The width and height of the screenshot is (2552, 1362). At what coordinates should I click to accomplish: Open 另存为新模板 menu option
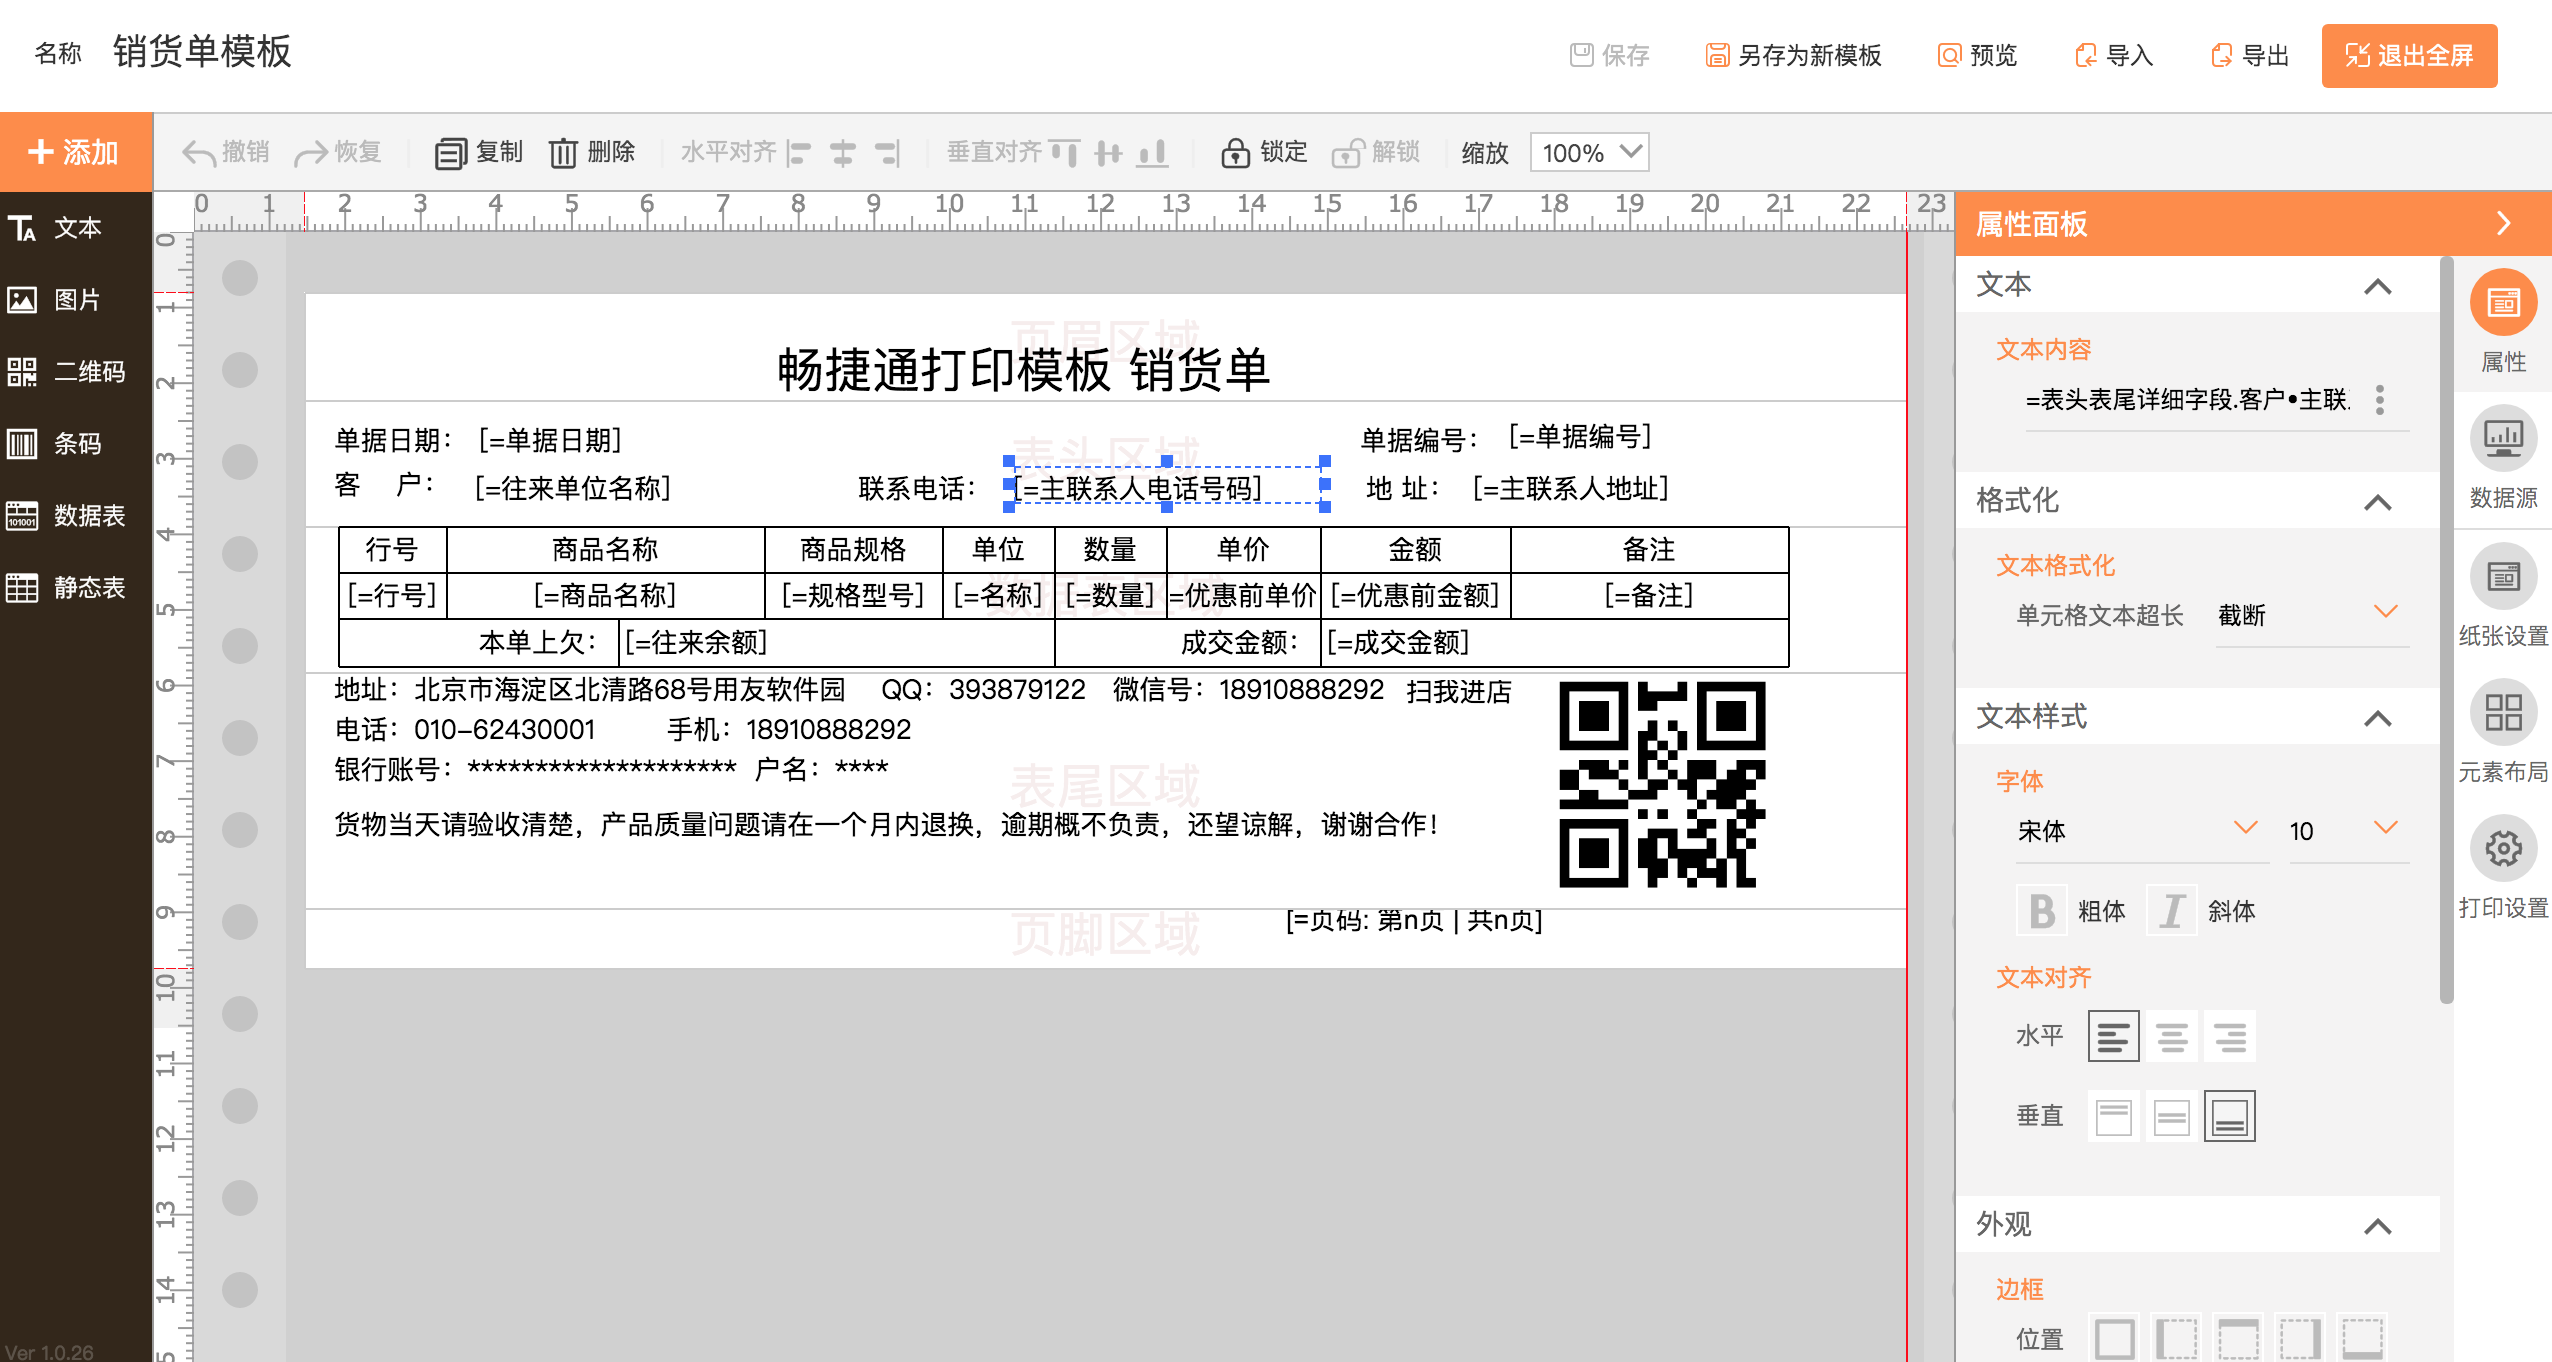point(1796,54)
